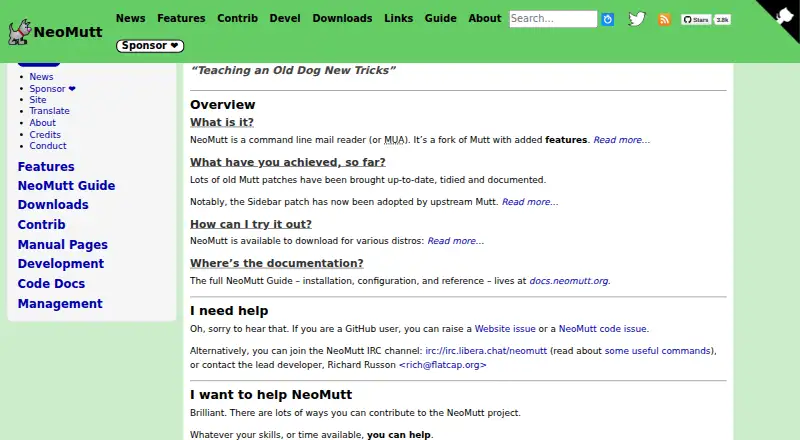Open Downloads in the top navigation bar
This screenshot has width=800, height=440.
[342, 18]
